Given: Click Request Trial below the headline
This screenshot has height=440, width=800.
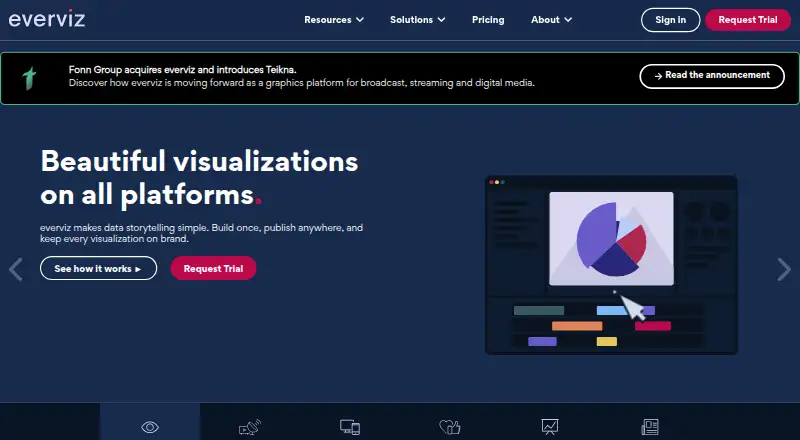Looking at the screenshot, I should click(213, 268).
